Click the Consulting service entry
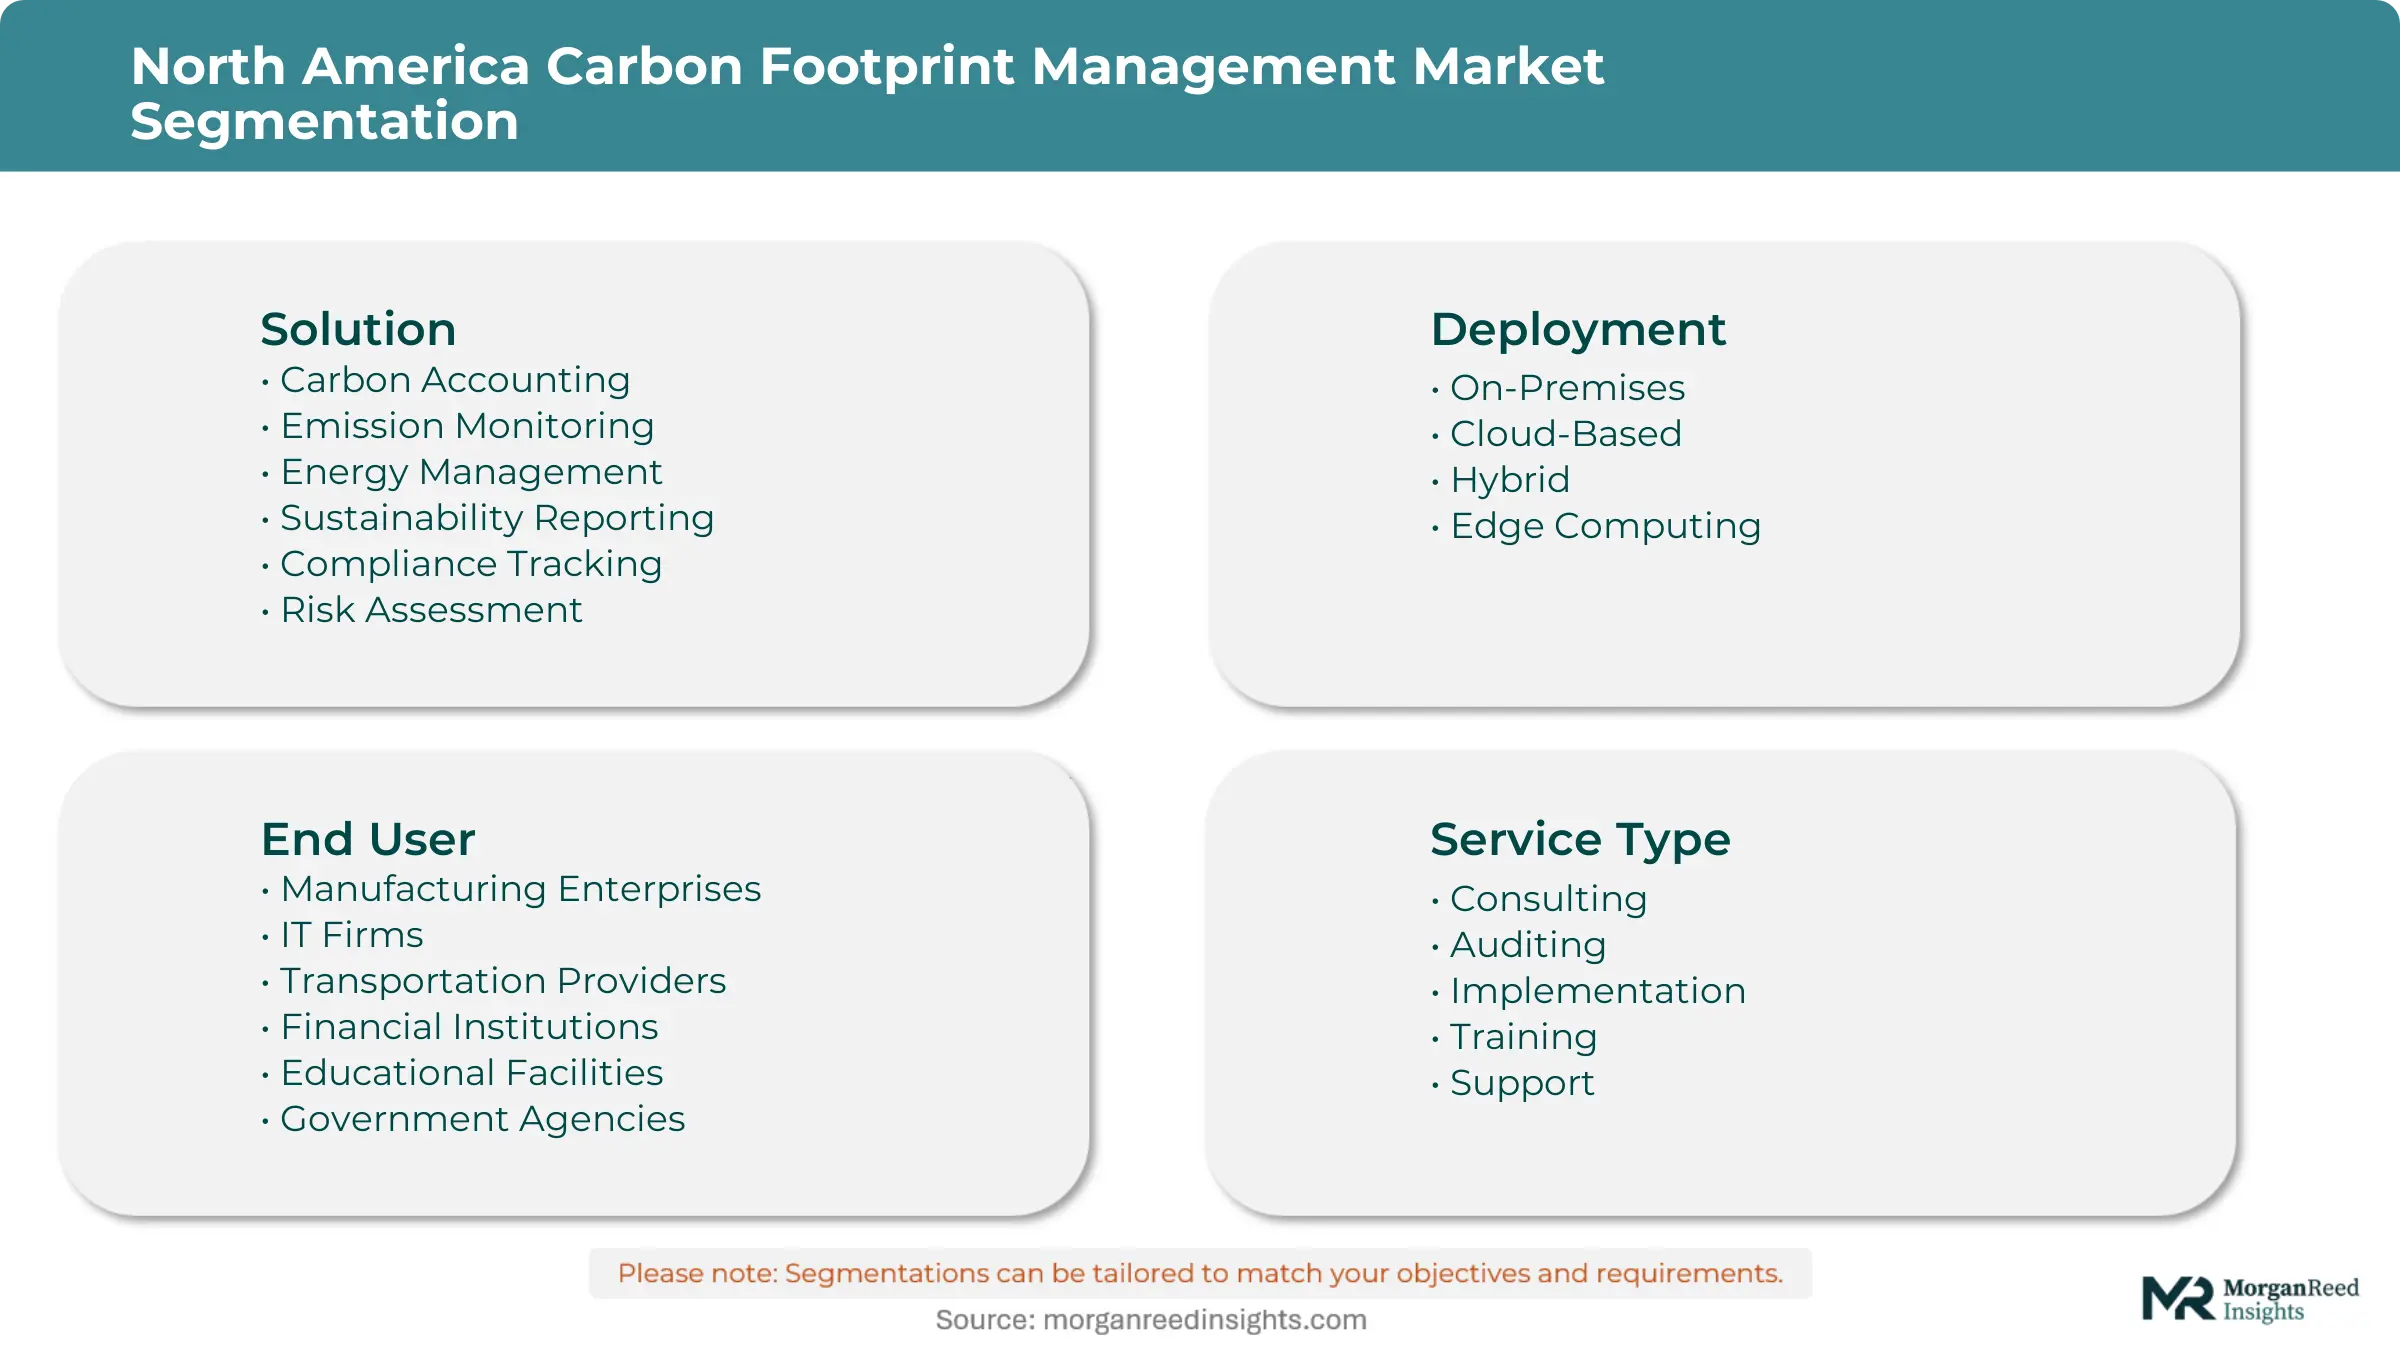The height and width of the screenshot is (1350, 2400). [x=1548, y=899]
